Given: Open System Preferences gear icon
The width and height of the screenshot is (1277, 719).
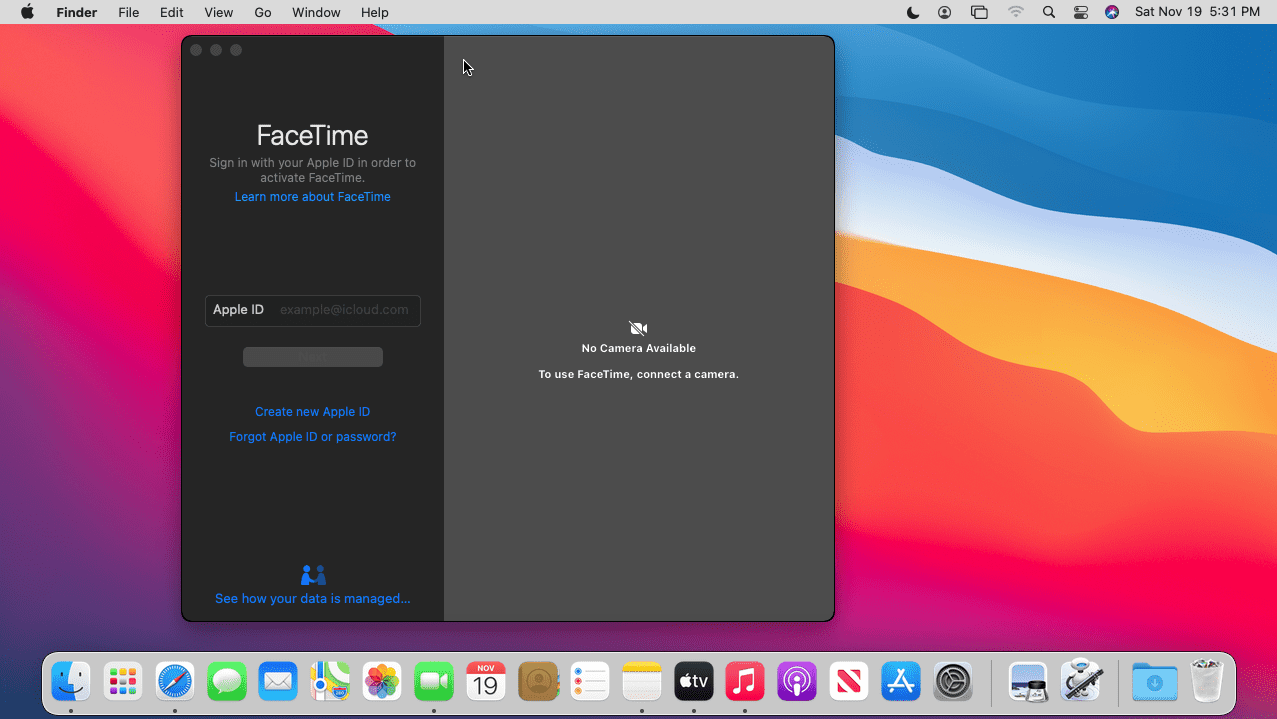Looking at the screenshot, I should (953, 682).
